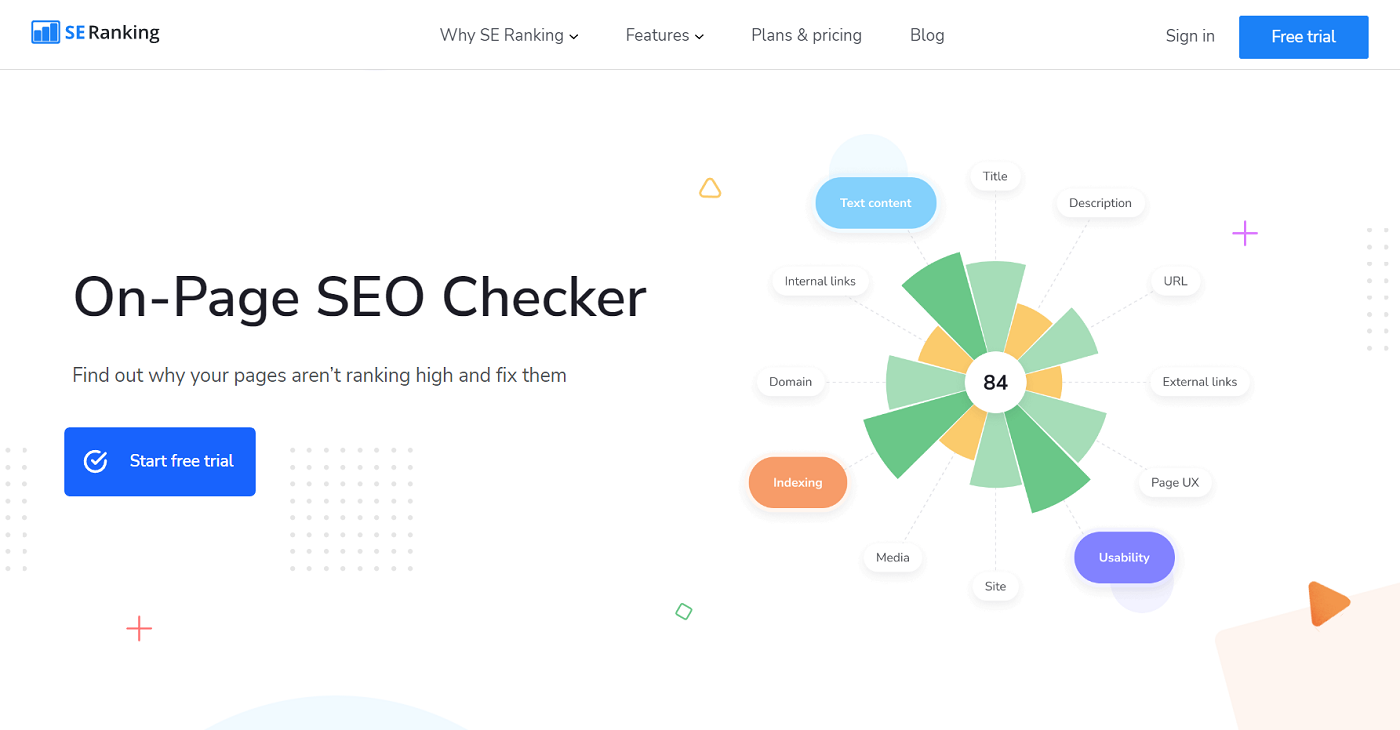Click the Media label on the diagram
This screenshot has width=1400, height=730.
892,557
